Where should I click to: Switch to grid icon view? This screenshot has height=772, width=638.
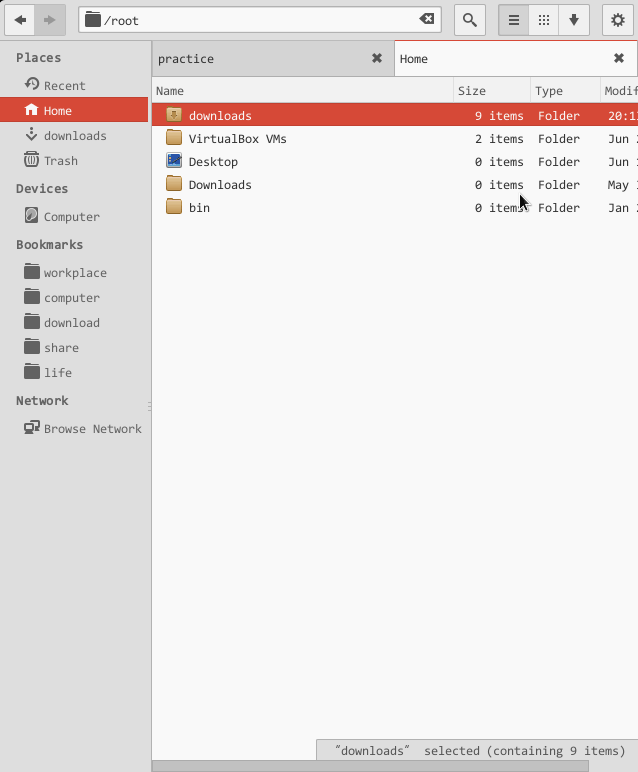(543, 20)
